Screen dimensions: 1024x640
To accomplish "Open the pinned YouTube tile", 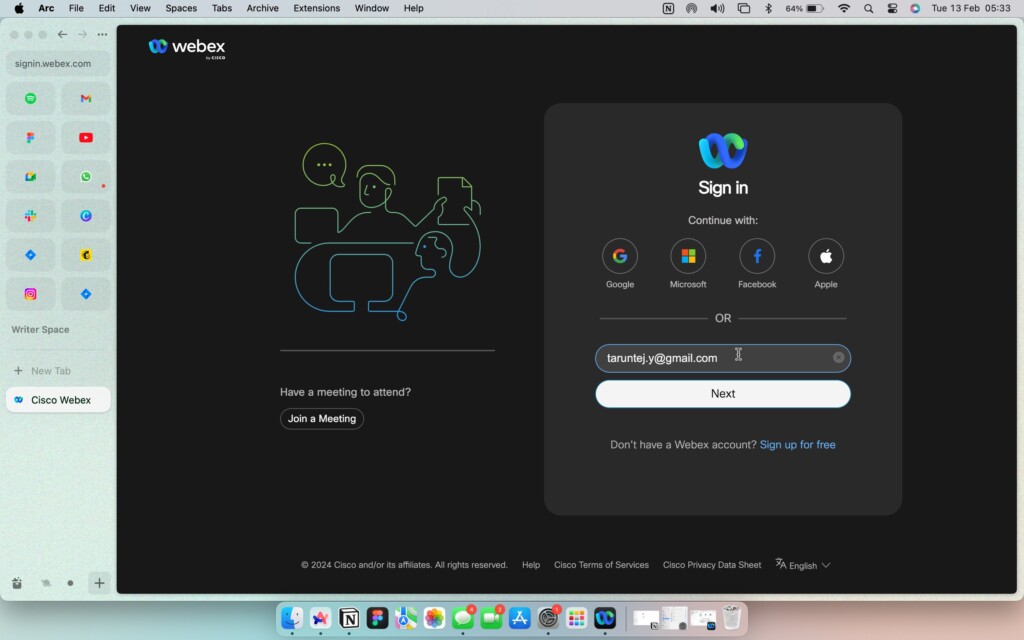I will click(86, 138).
